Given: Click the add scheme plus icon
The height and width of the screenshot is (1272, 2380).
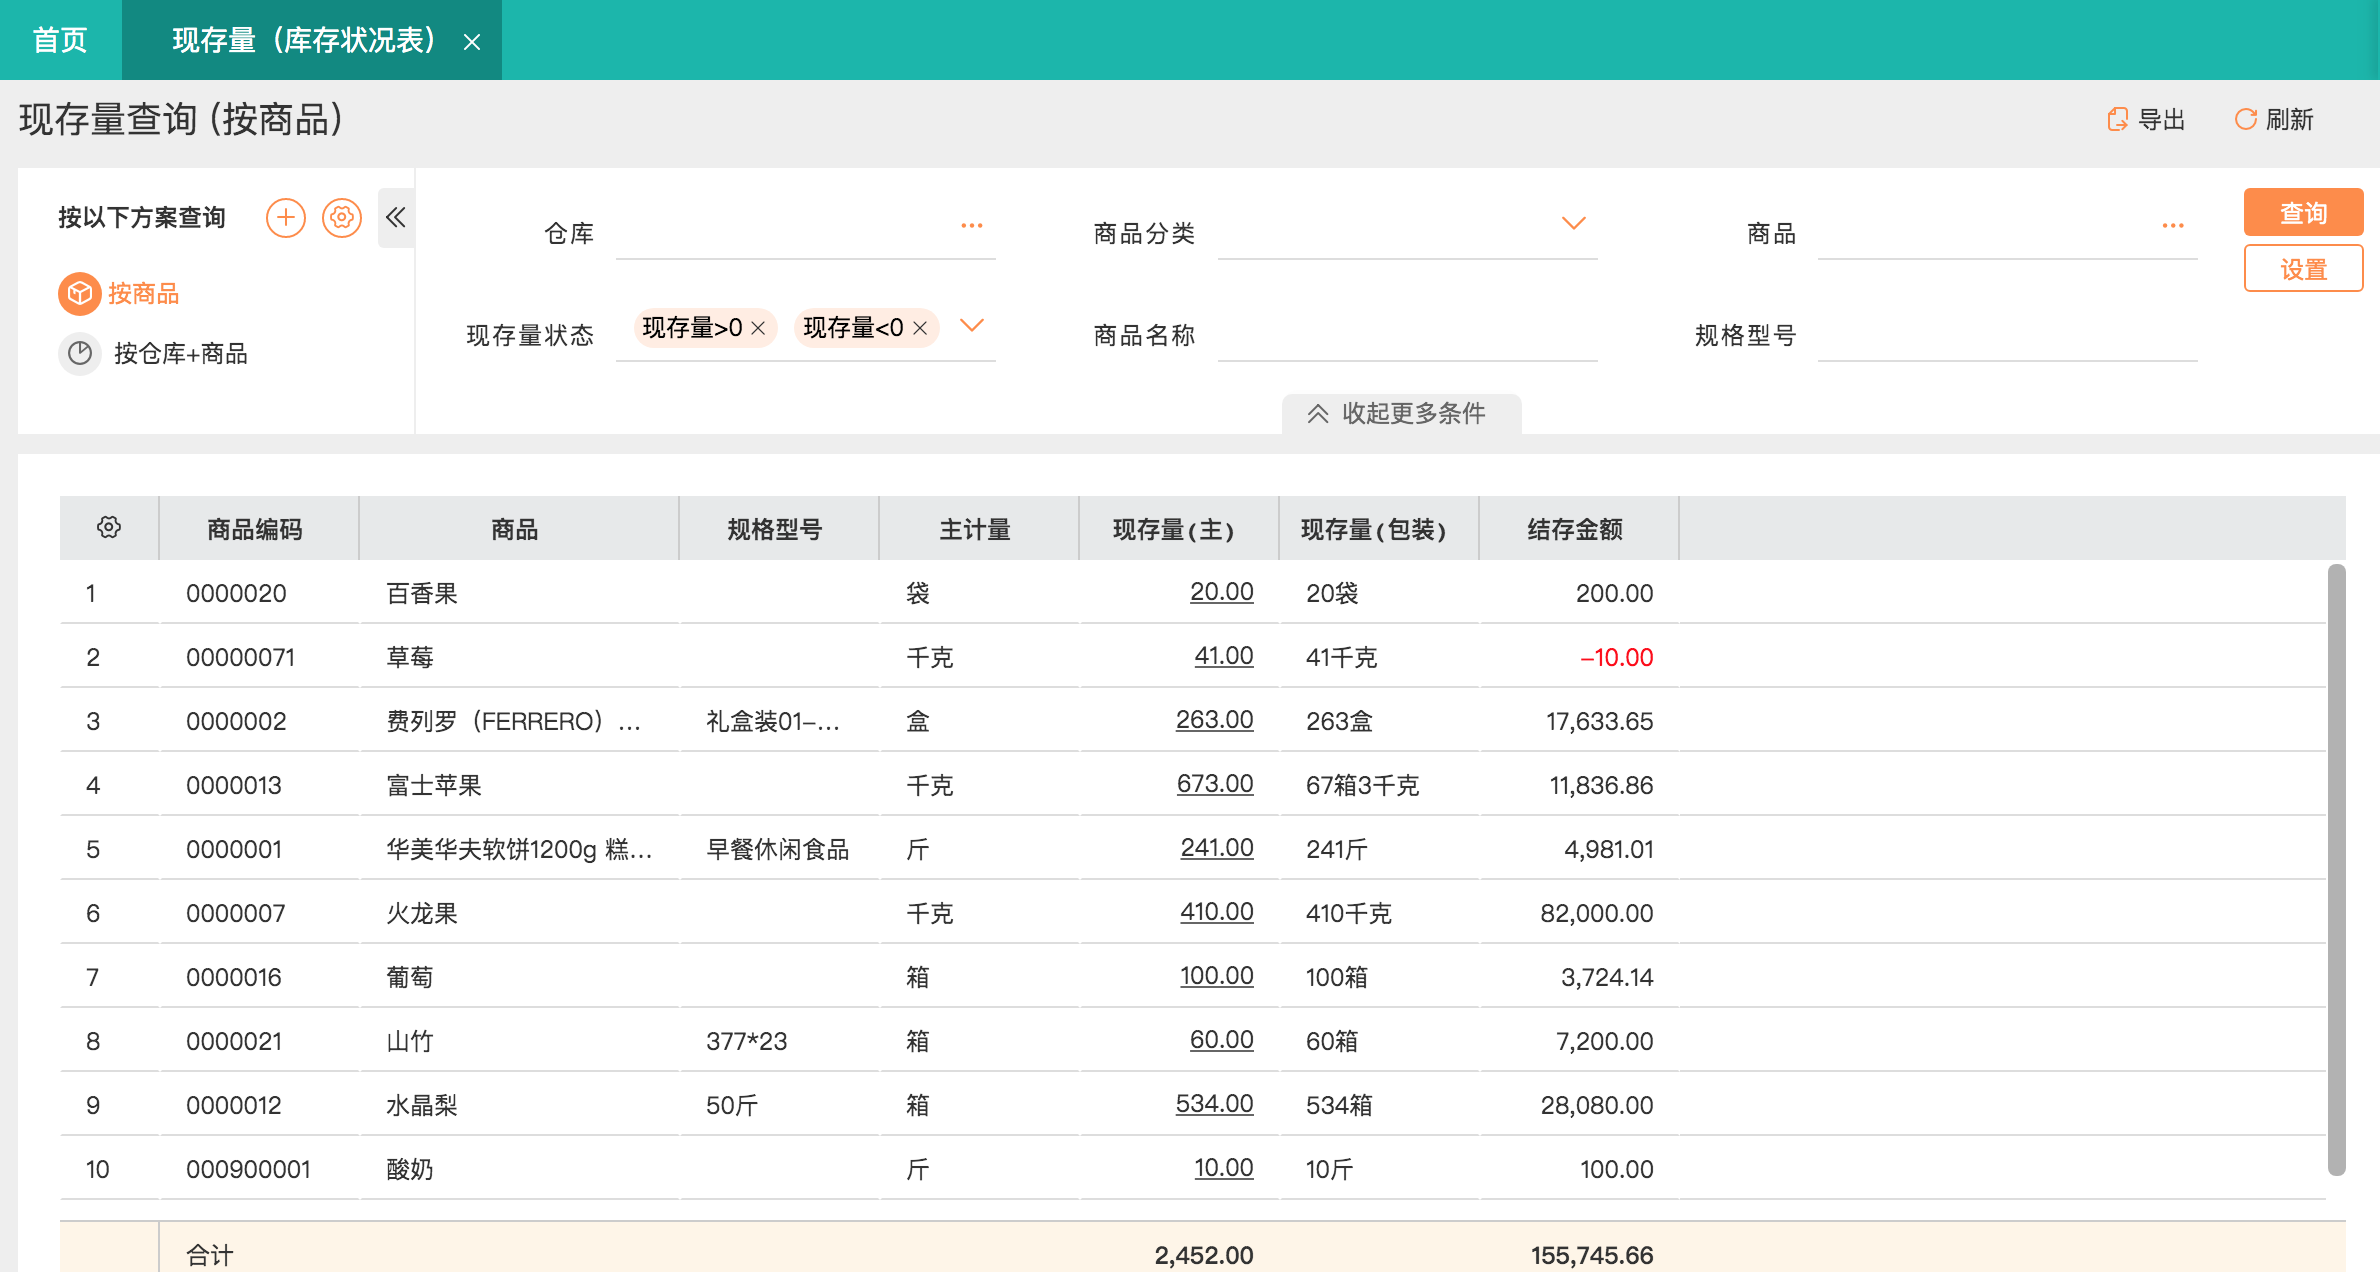Looking at the screenshot, I should tap(286, 219).
